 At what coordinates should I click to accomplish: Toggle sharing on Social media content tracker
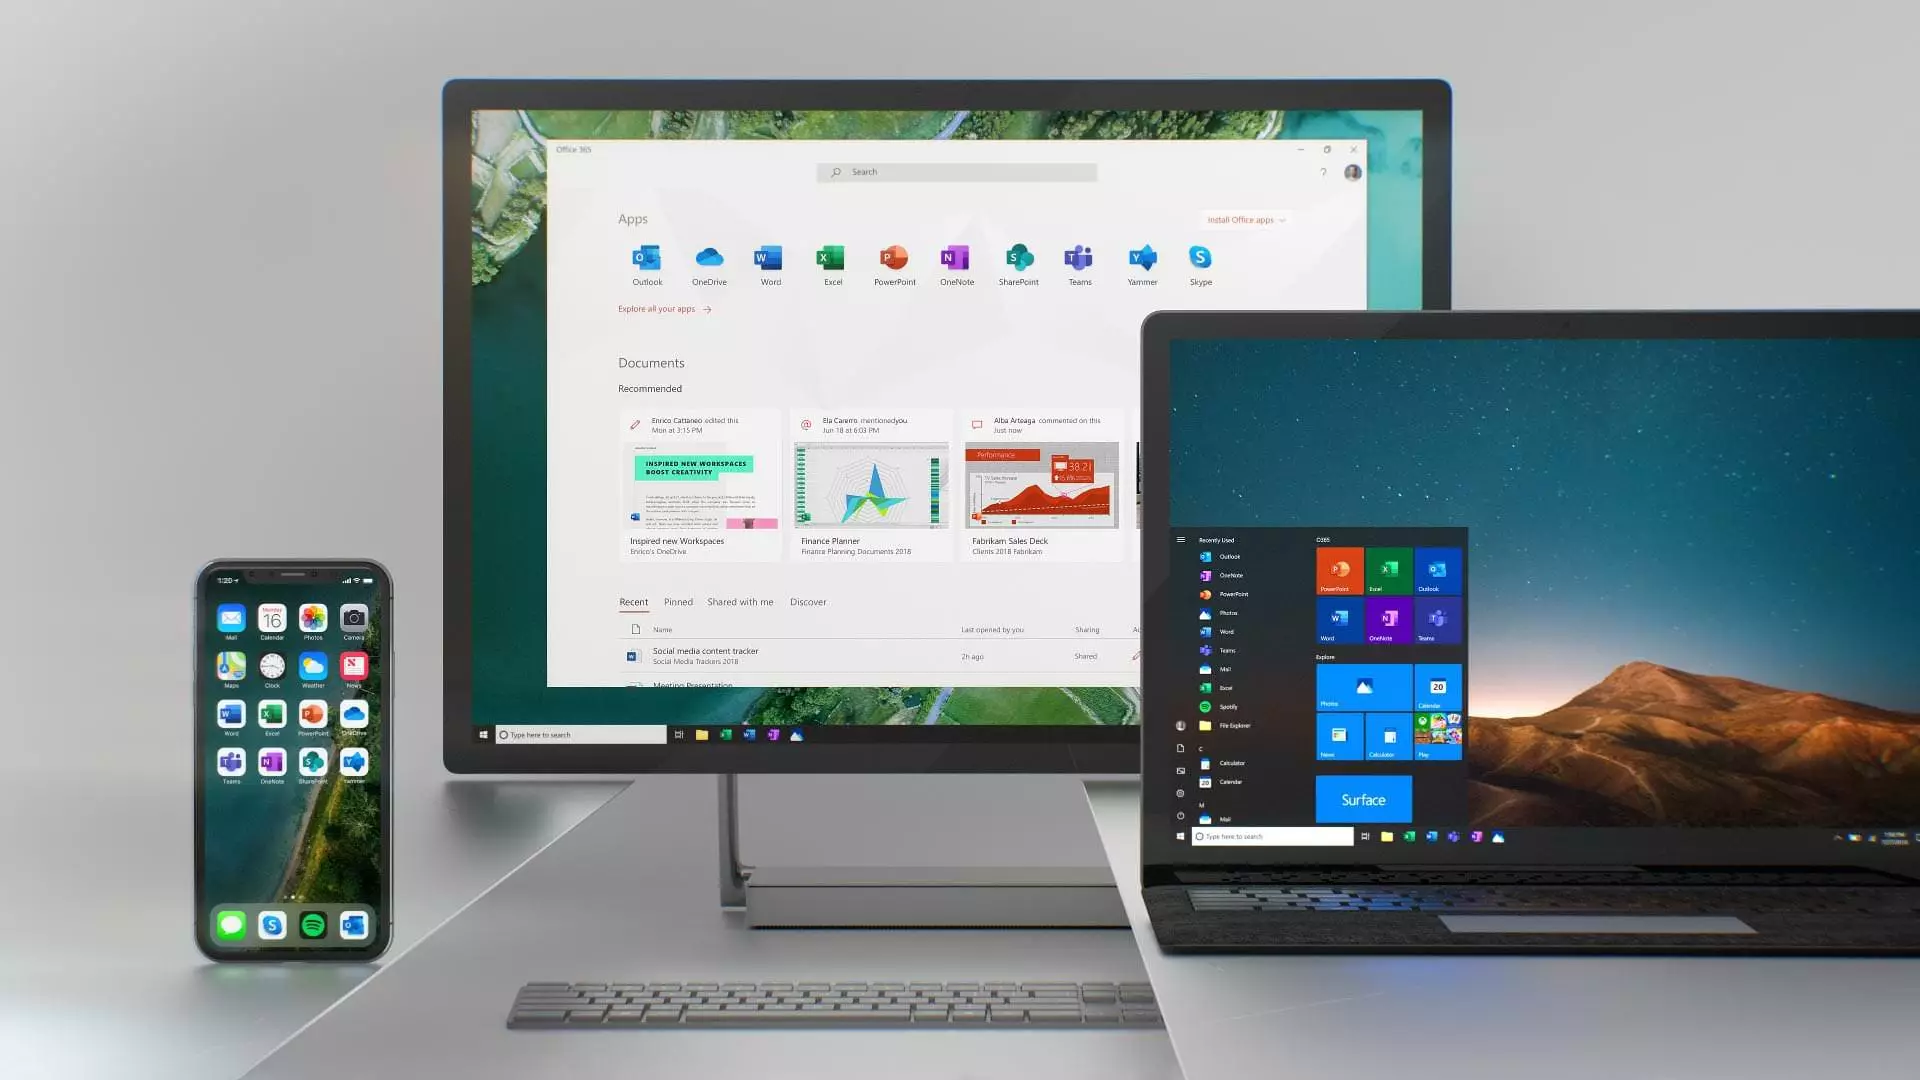(1087, 657)
